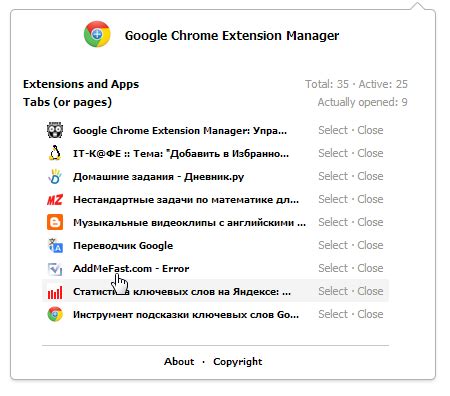The width and height of the screenshot is (450, 396).
Task: Click the red bar-chart Yandex statistics icon
Action: click(55, 292)
